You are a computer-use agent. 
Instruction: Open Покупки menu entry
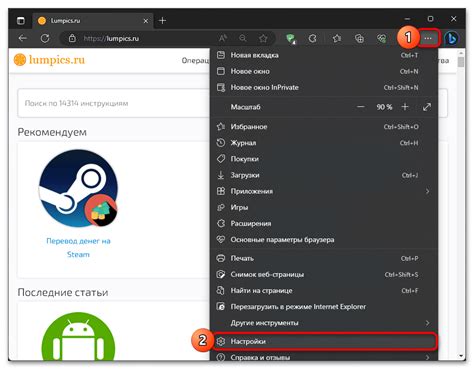pos(324,159)
